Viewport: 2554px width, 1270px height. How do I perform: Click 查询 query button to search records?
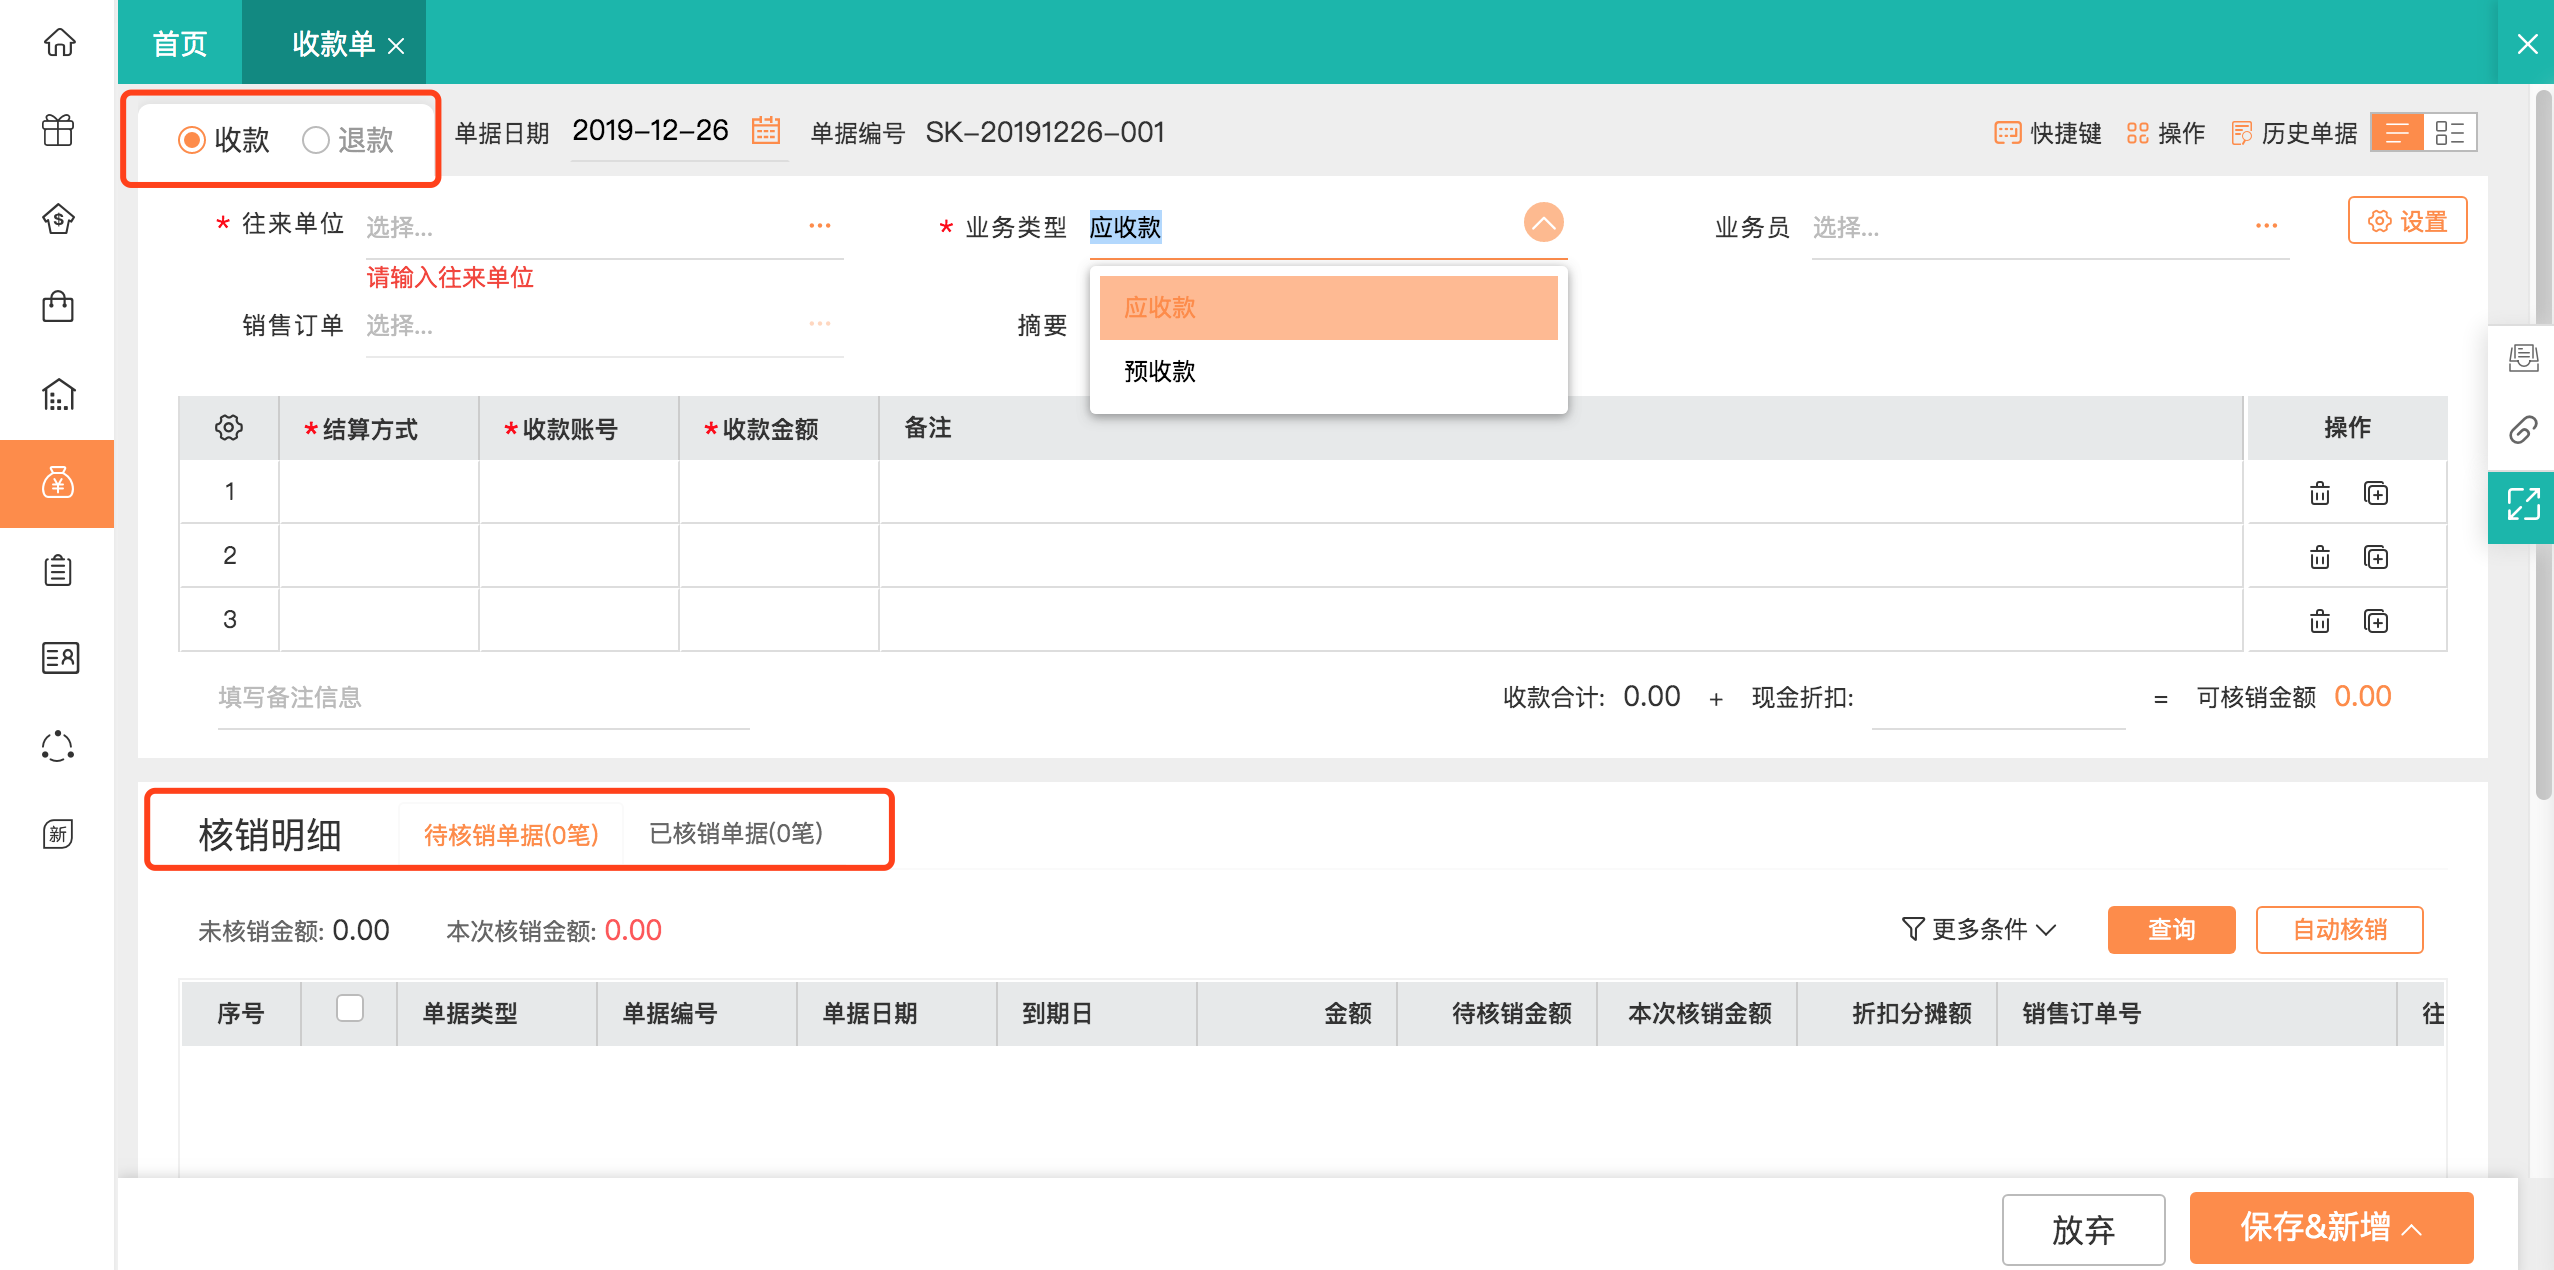pos(2170,930)
